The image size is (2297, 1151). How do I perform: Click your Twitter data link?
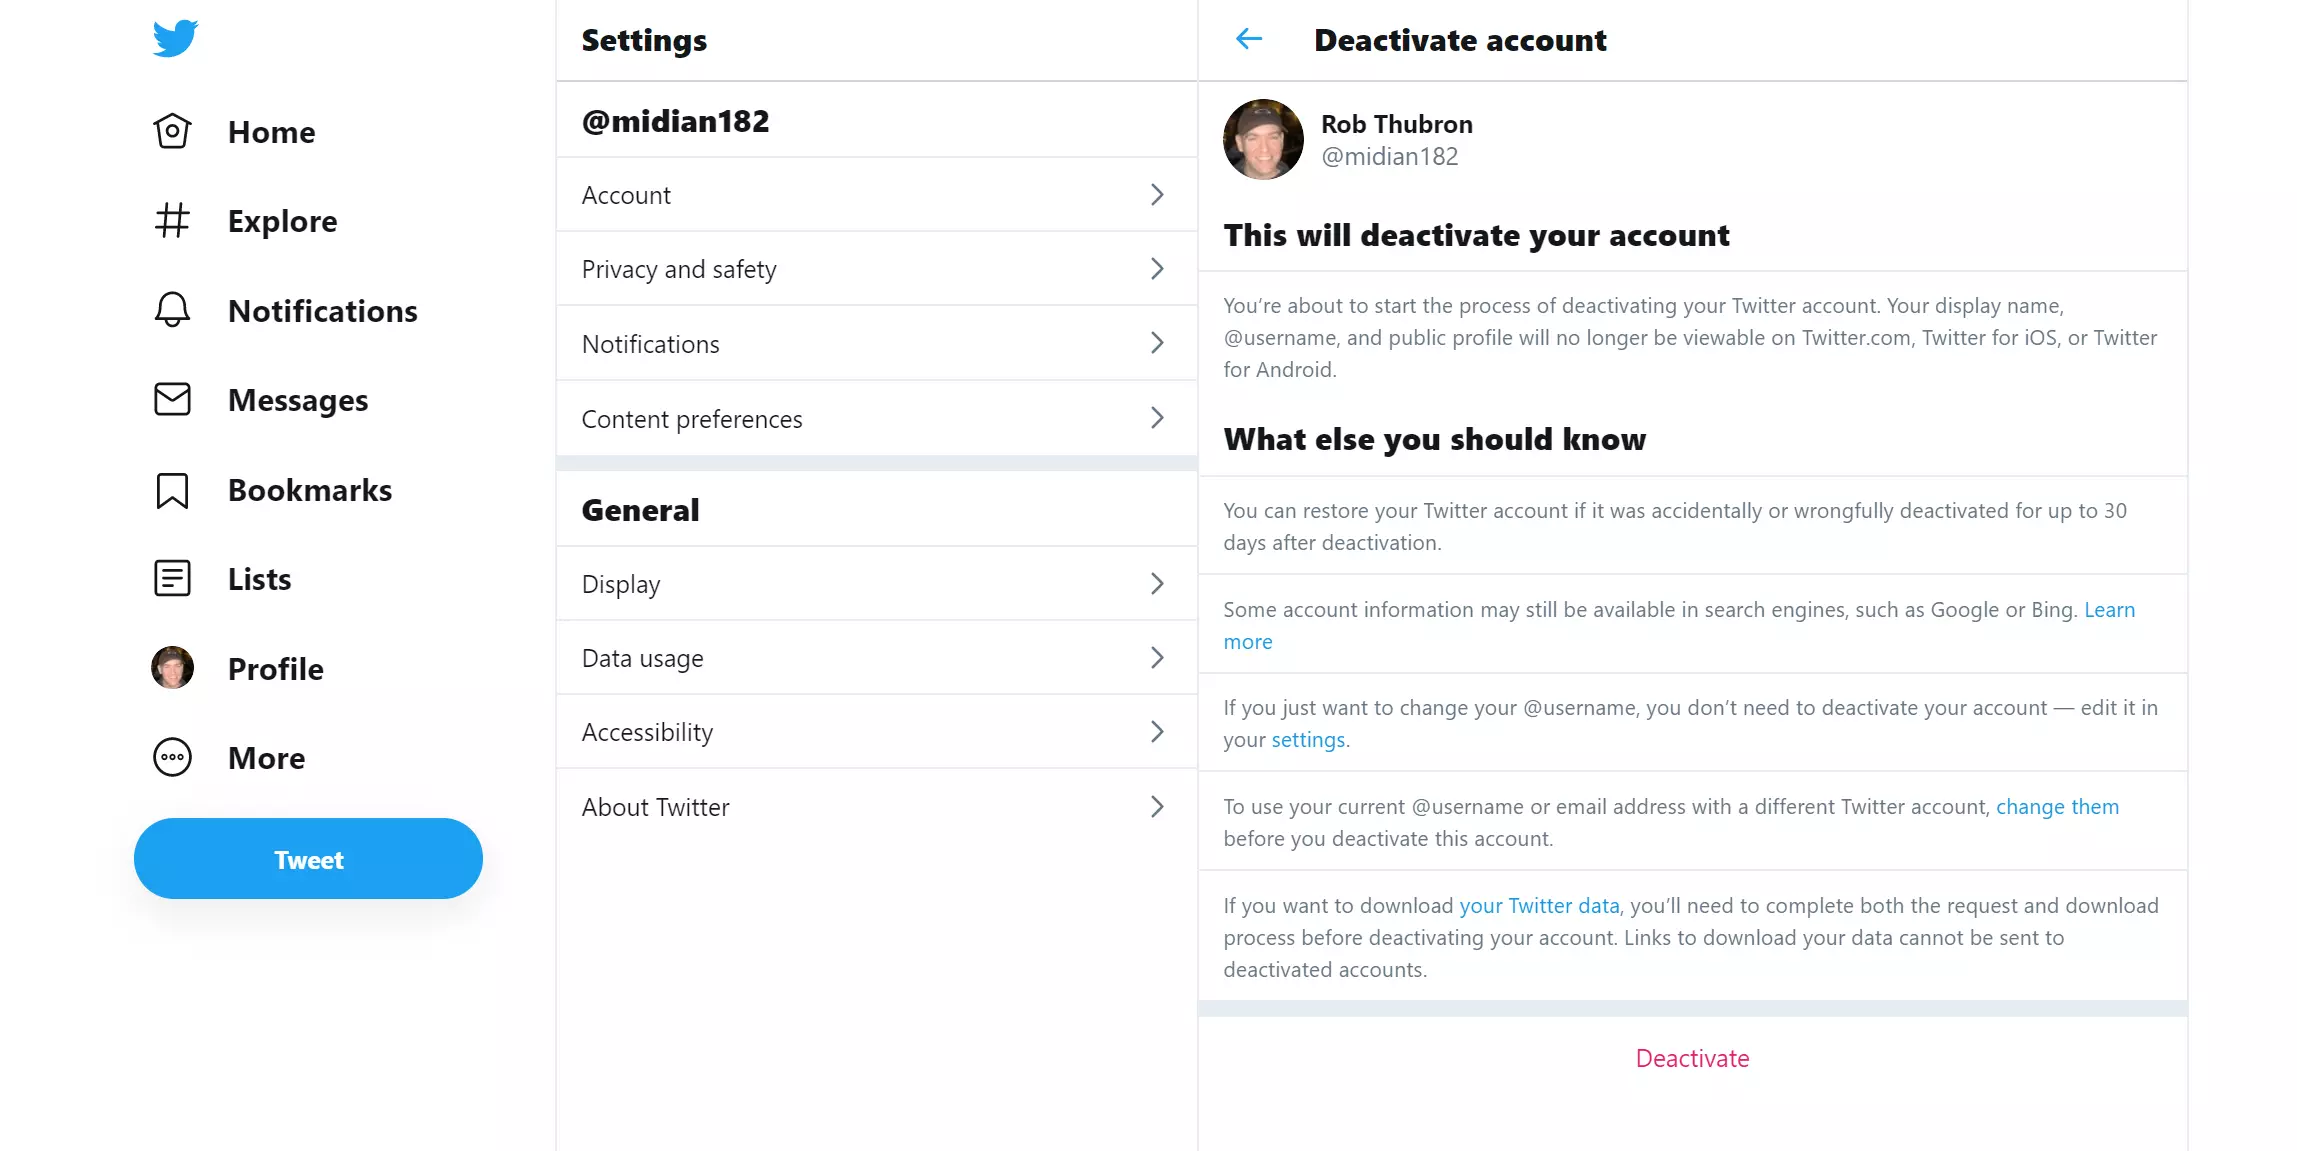[x=1538, y=904]
